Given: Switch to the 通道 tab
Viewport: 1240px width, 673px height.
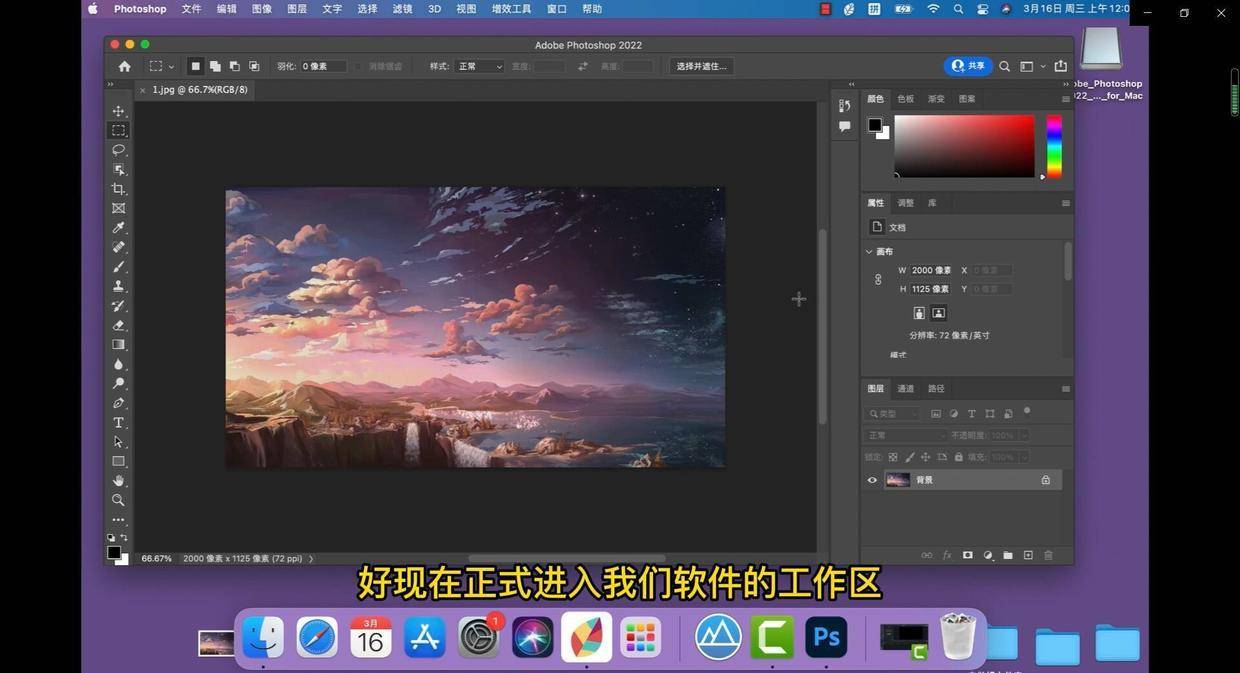Looking at the screenshot, I should coord(905,389).
